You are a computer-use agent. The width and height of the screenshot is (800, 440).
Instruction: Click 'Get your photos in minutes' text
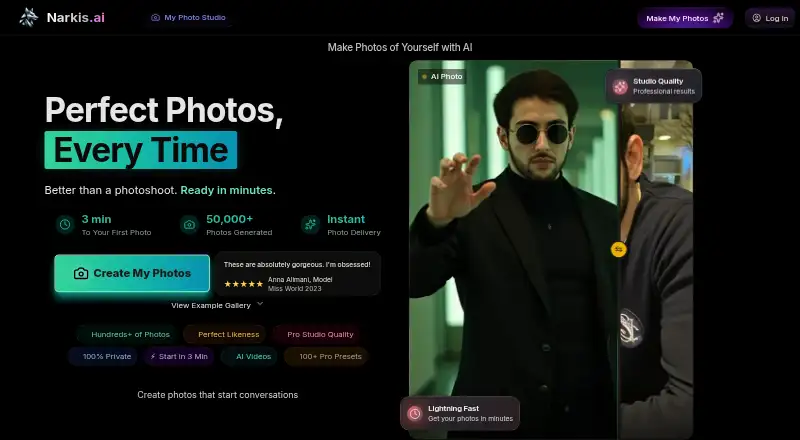[470, 419]
